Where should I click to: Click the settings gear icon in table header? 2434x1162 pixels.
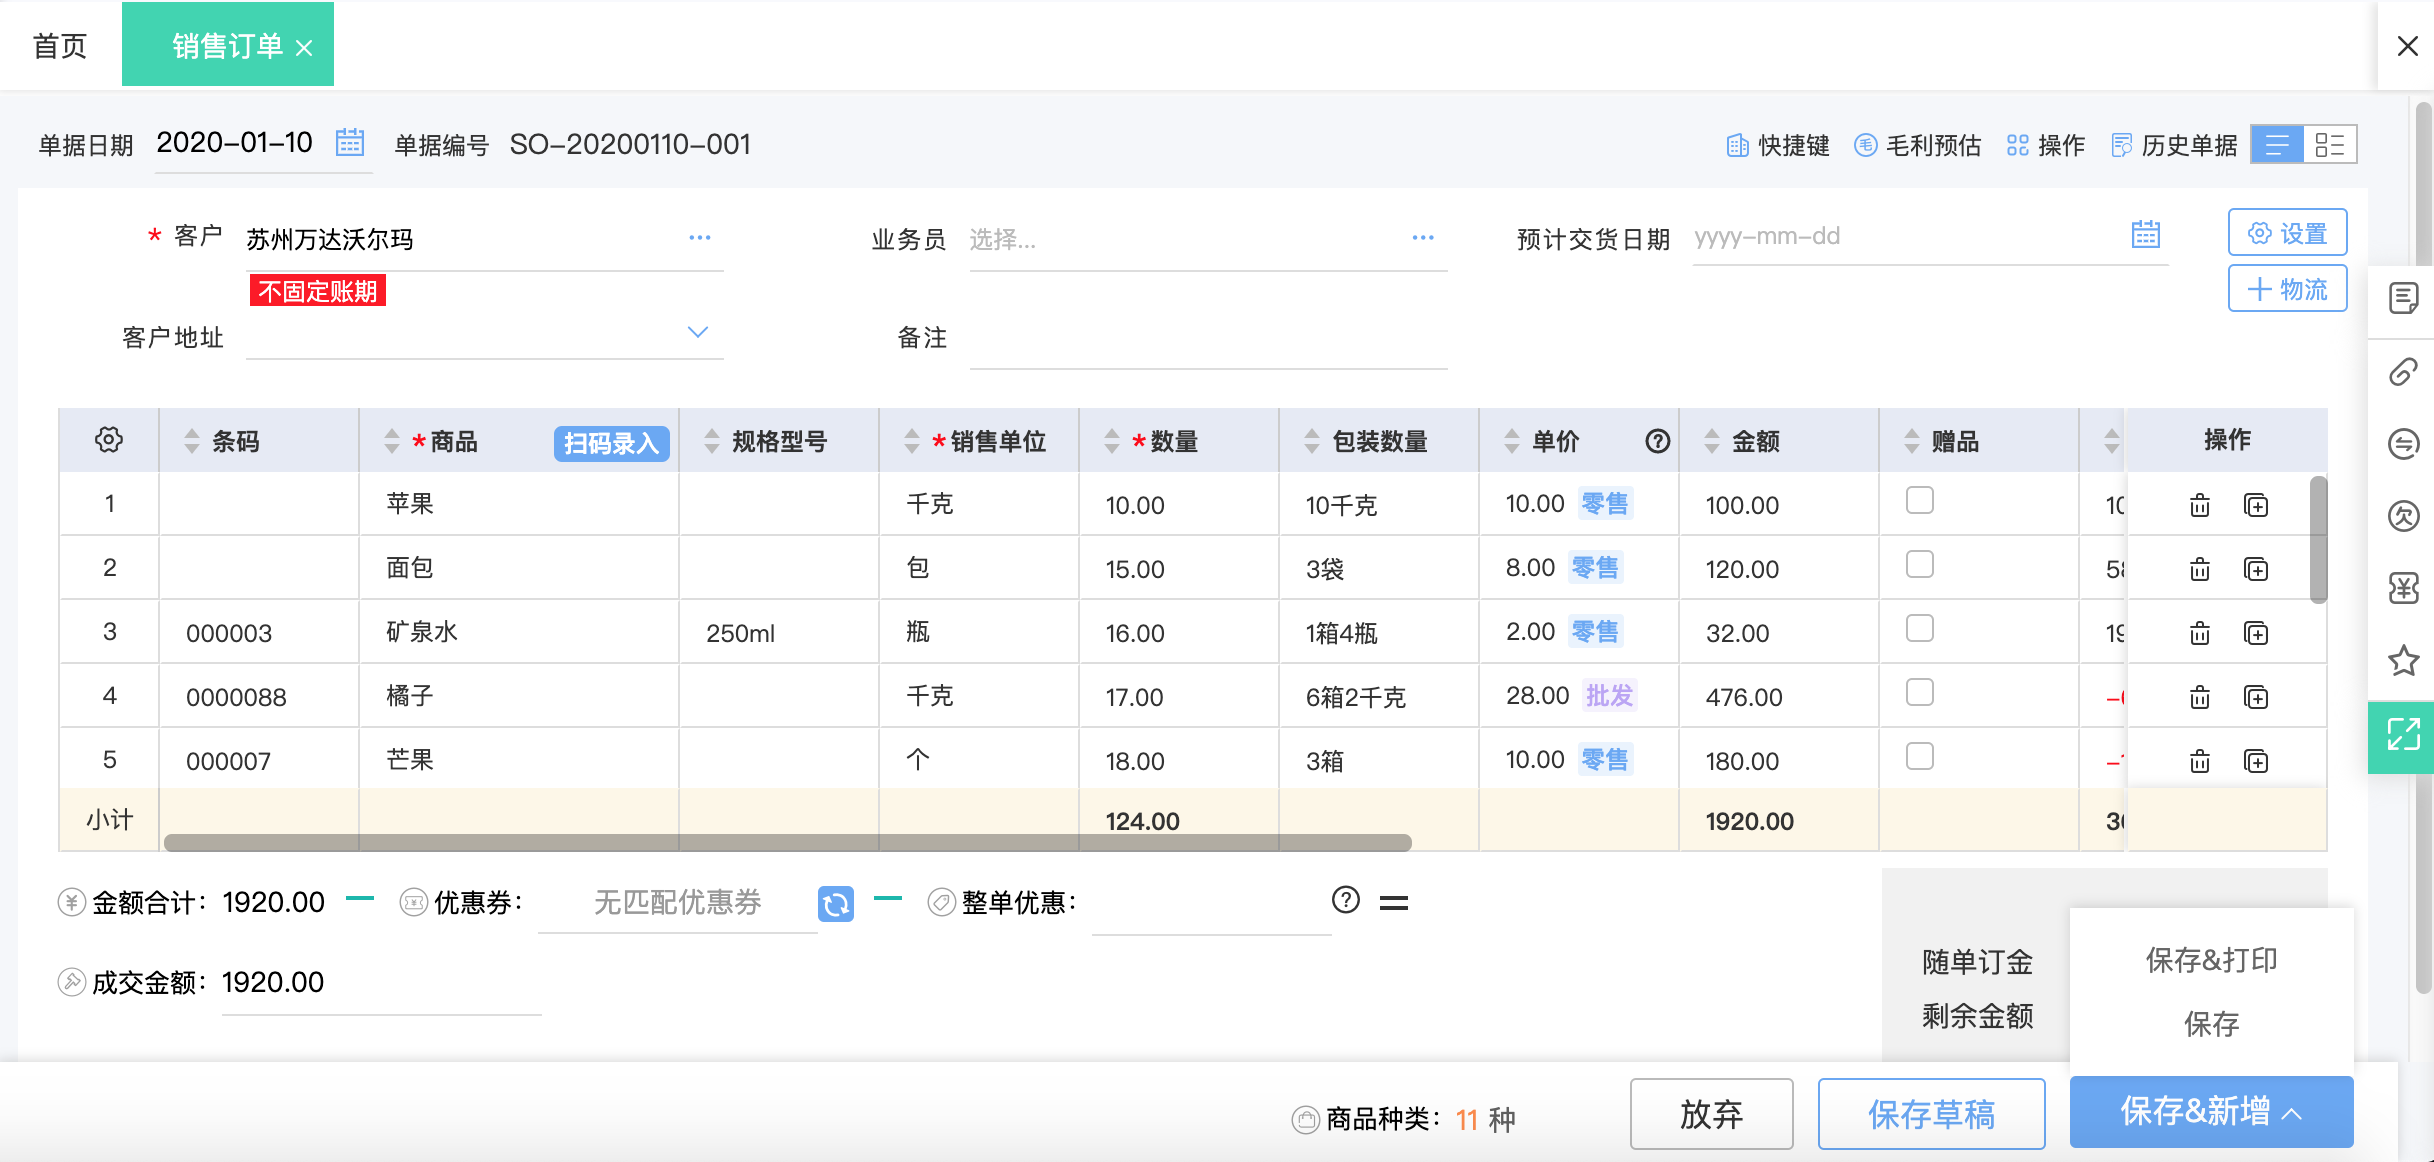click(x=107, y=441)
